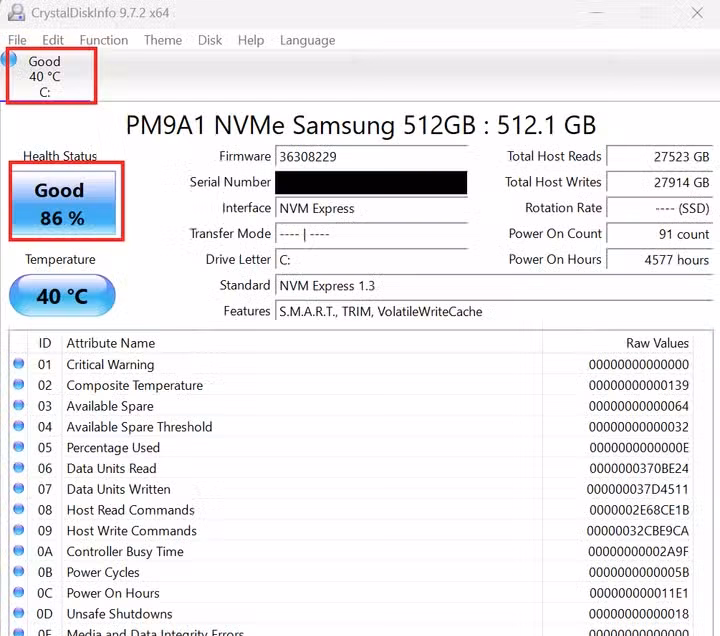Click status dot for Composite Temperature
Screen dimensions: 720x636
[x=19, y=384]
